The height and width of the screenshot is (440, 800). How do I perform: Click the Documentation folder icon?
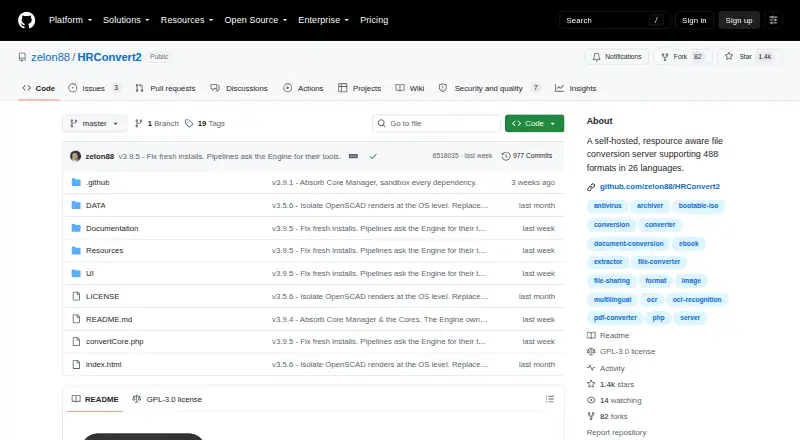tap(76, 228)
